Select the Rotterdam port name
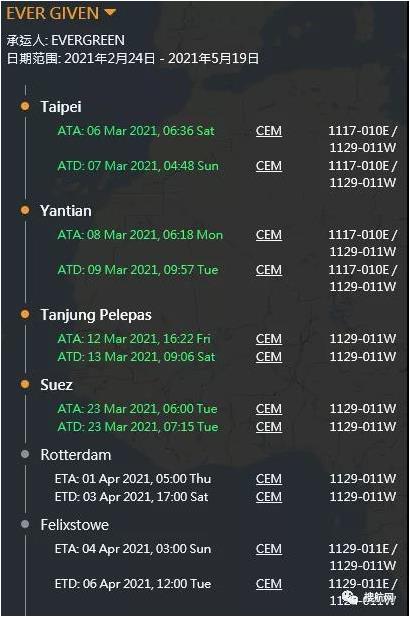Screen dimensions: 410x617 (76, 455)
